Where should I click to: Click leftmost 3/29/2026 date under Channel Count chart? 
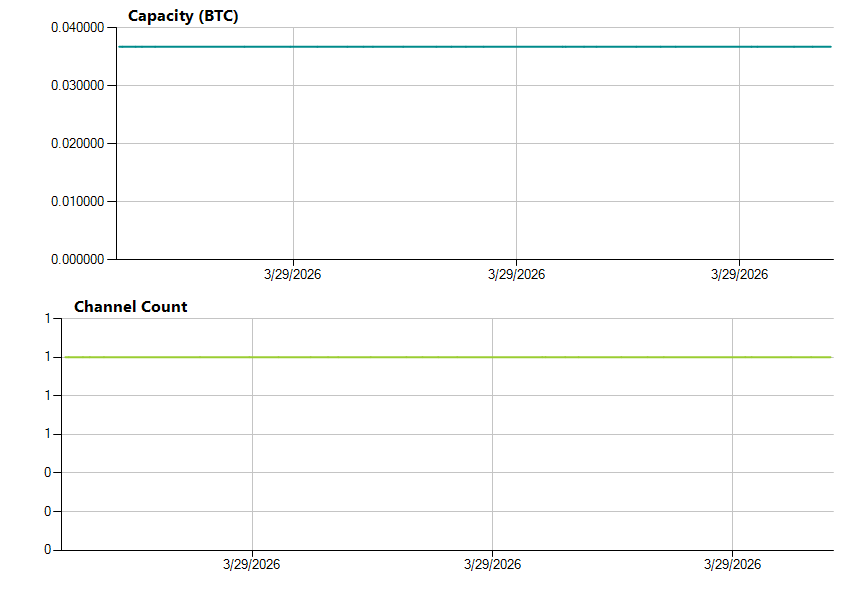251,565
